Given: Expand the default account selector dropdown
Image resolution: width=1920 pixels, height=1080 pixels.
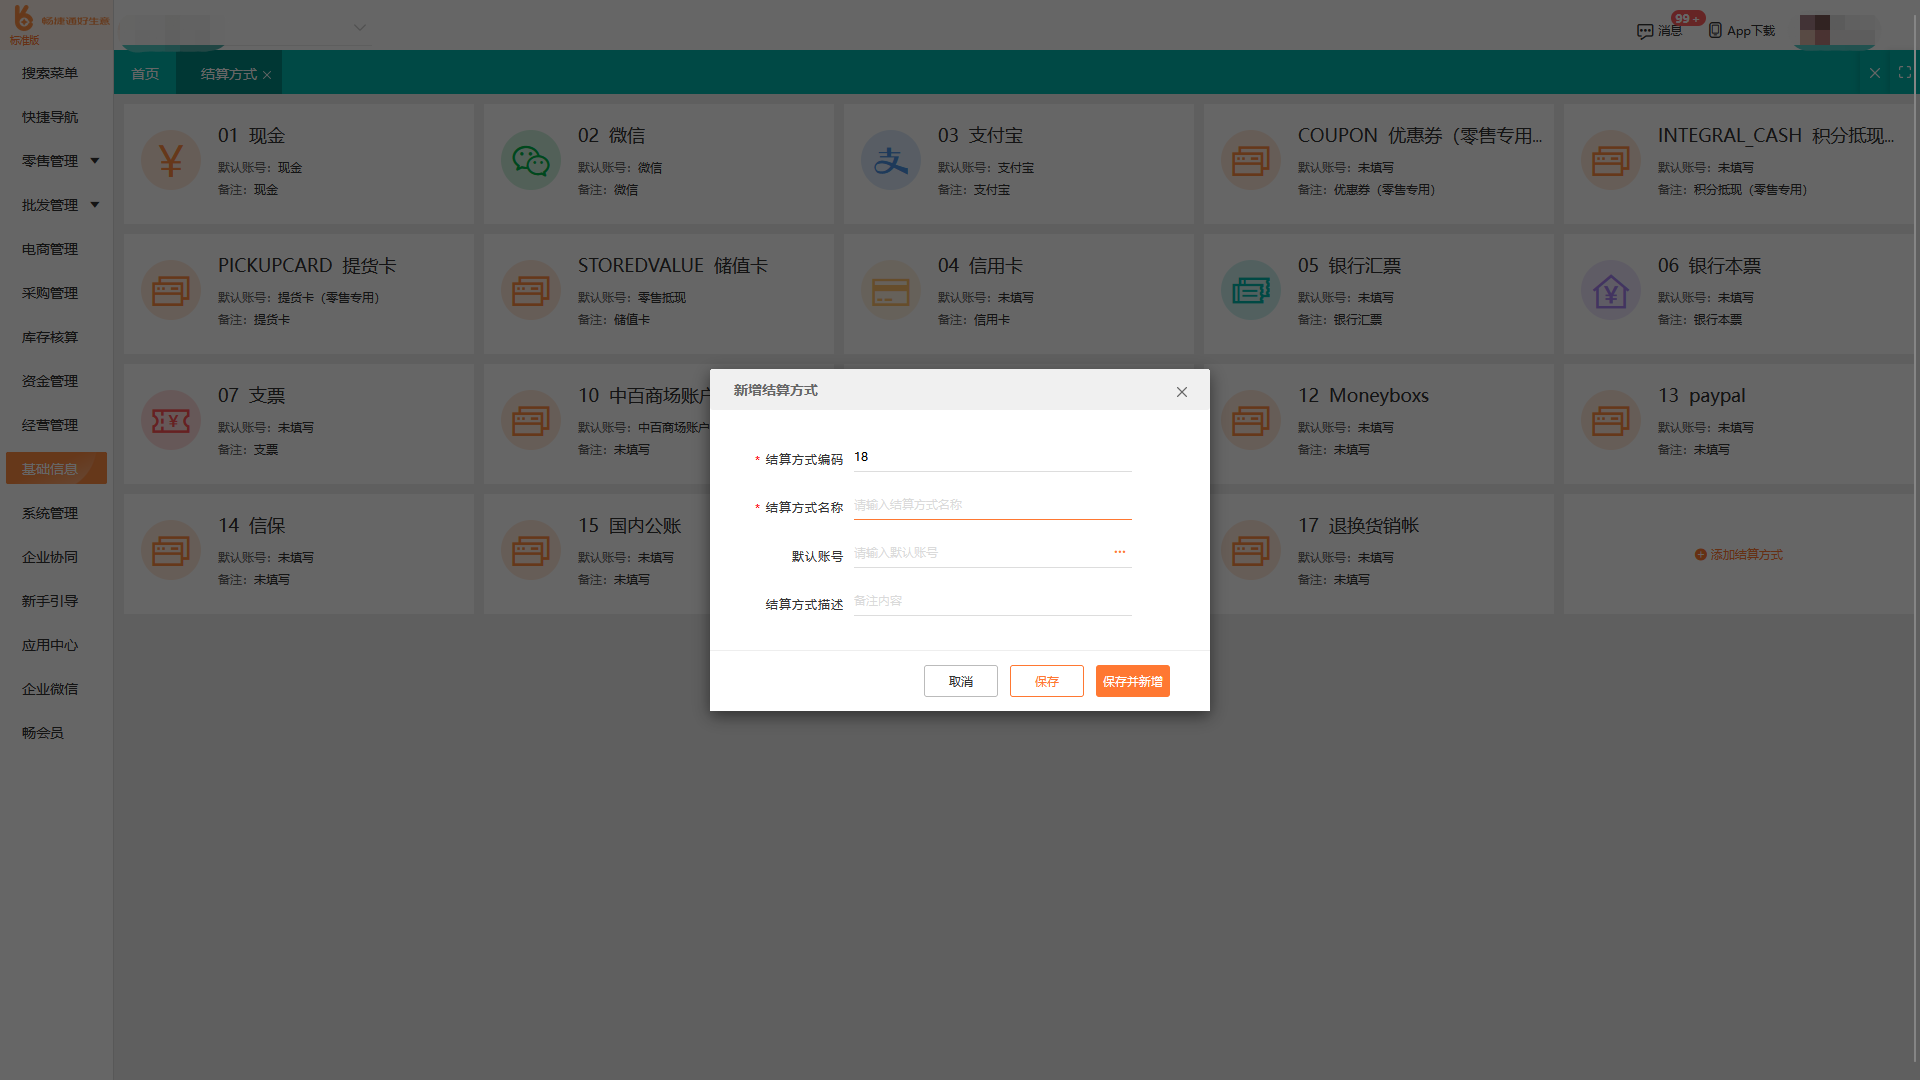Looking at the screenshot, I should [1121, 553].
